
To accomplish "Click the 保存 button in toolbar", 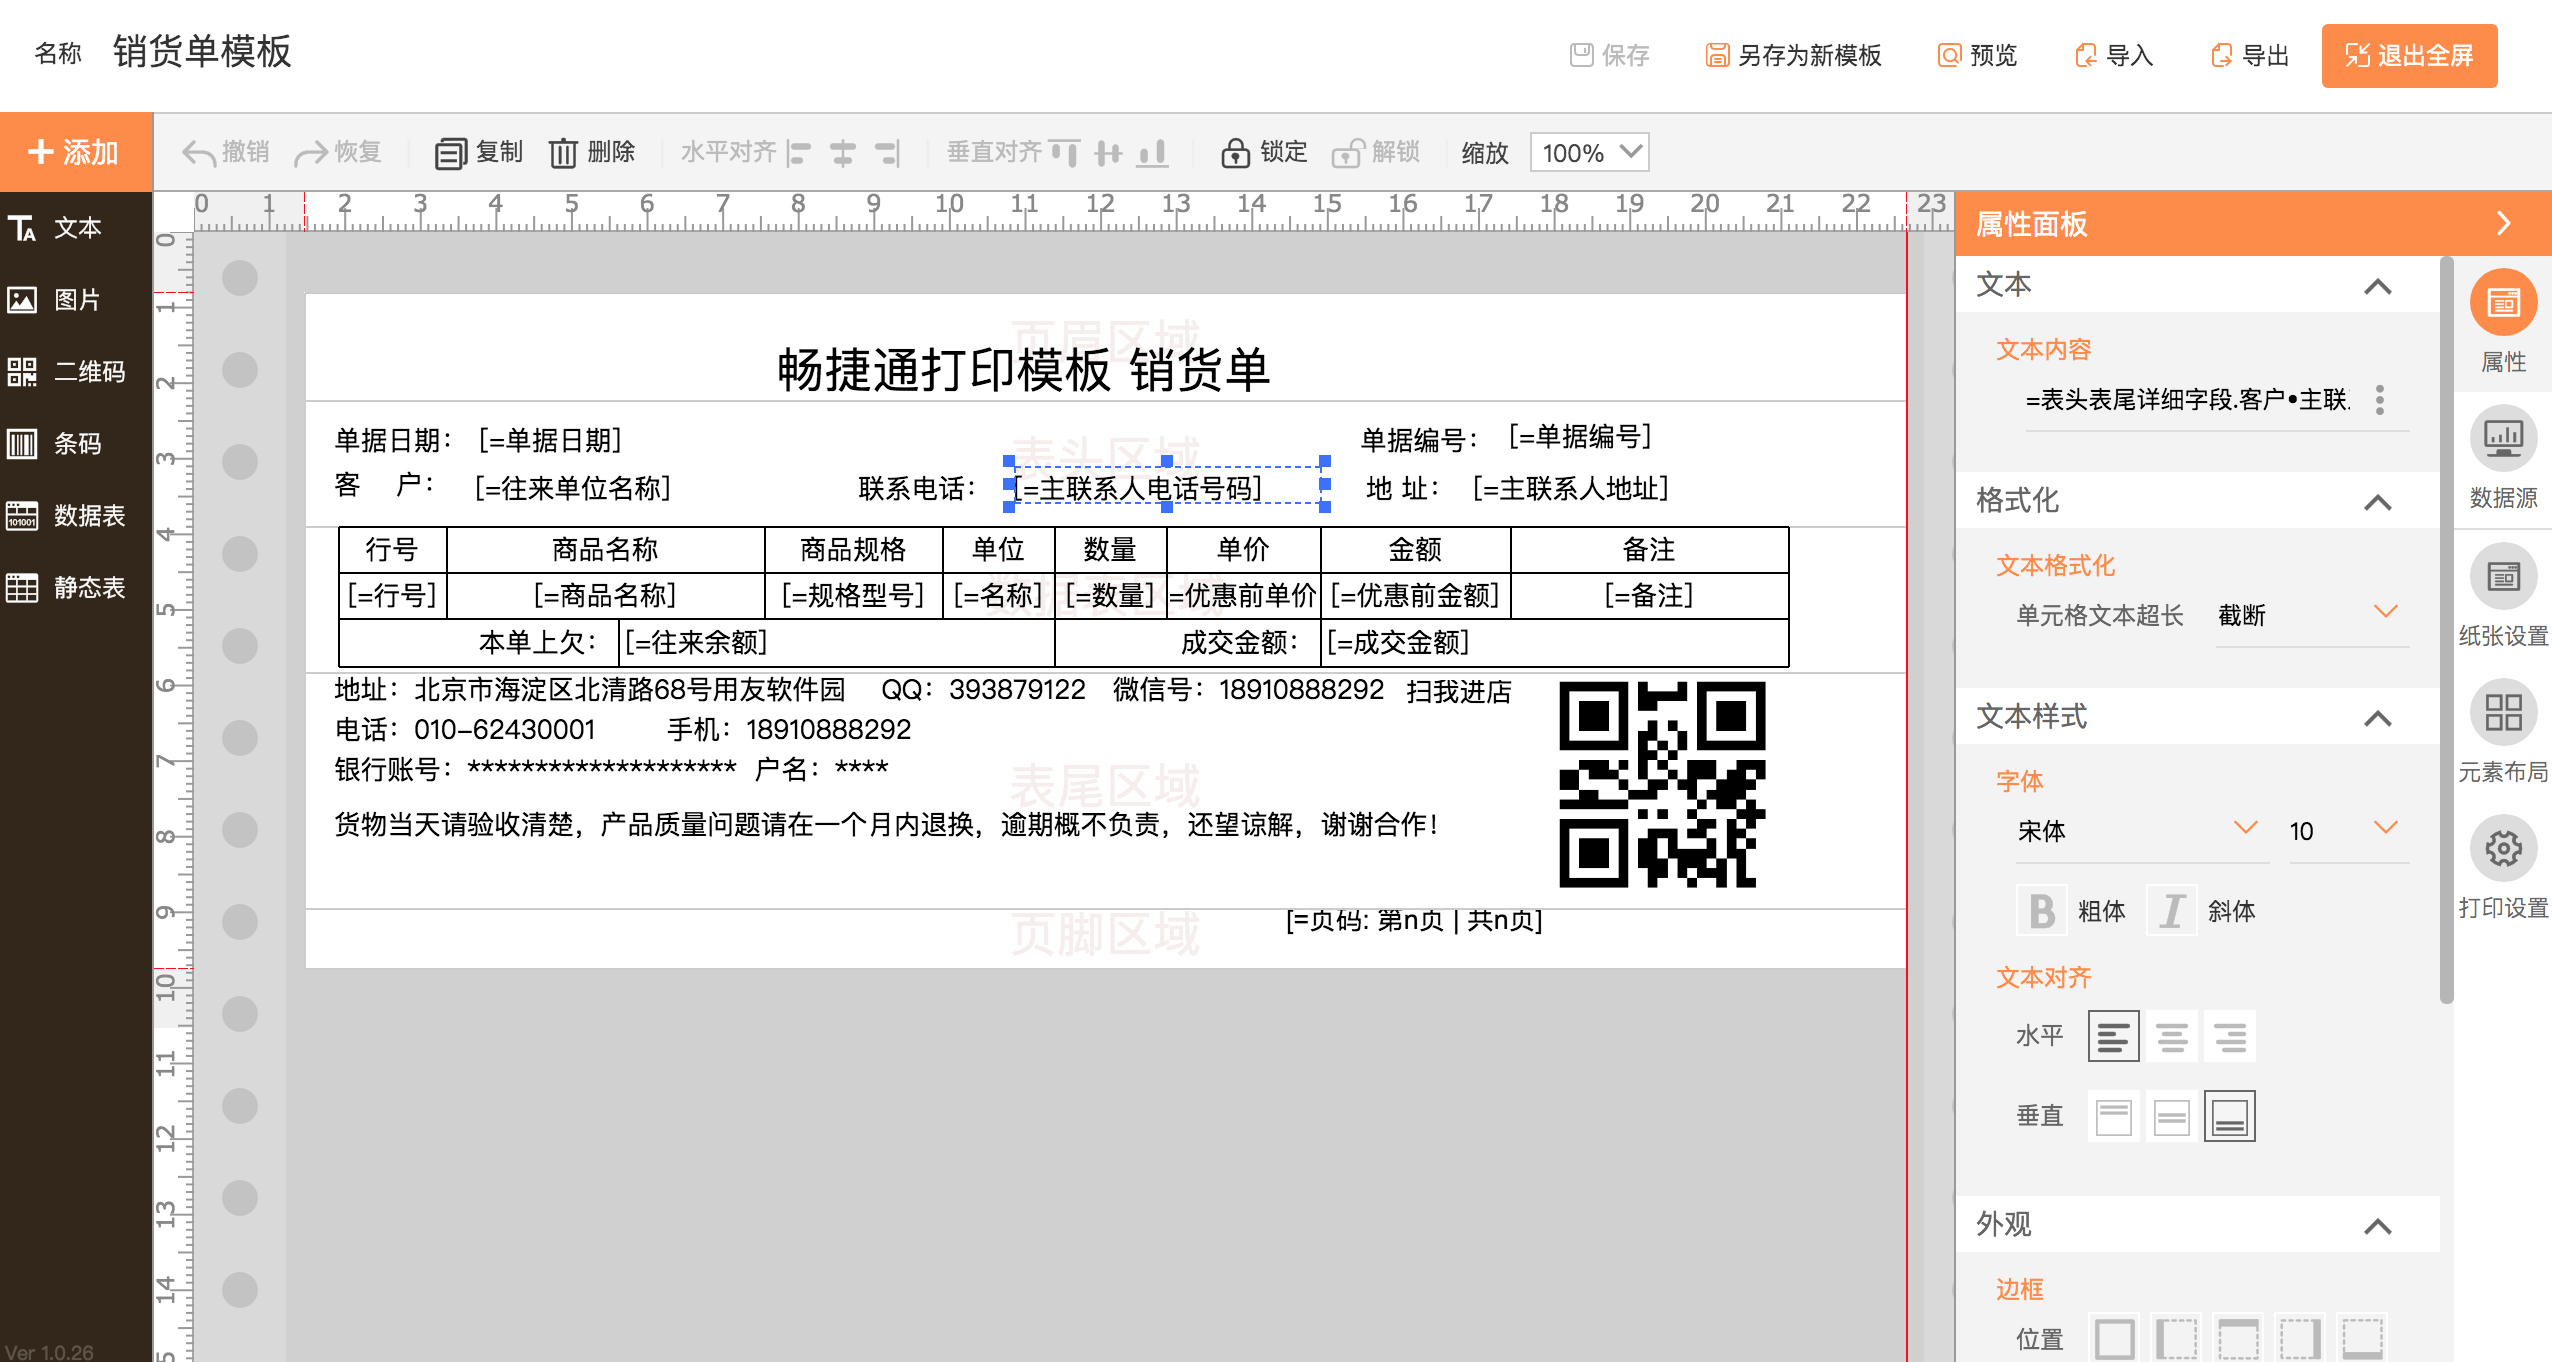I will click(1605, 52).
